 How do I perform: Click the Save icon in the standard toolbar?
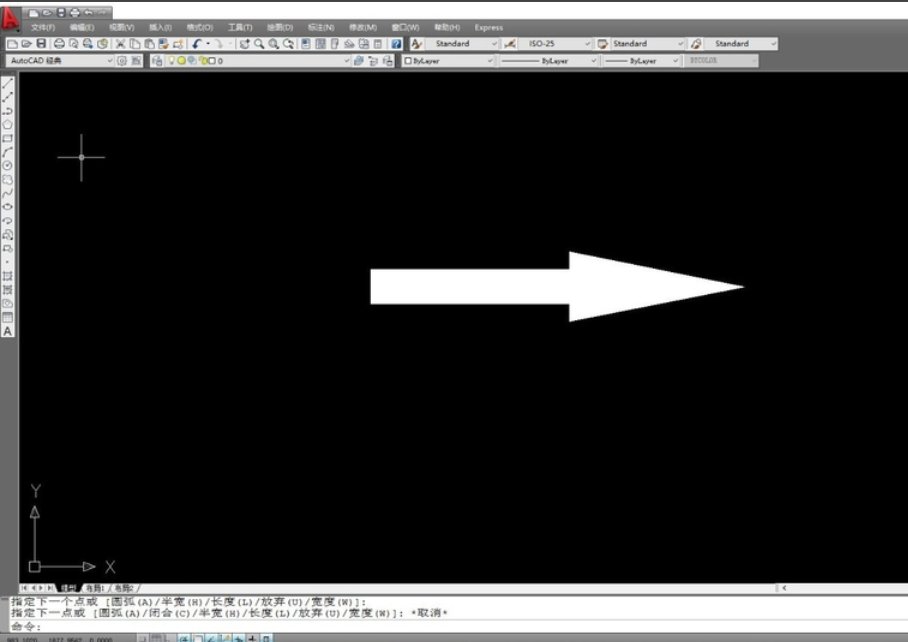tap(41, 44)
